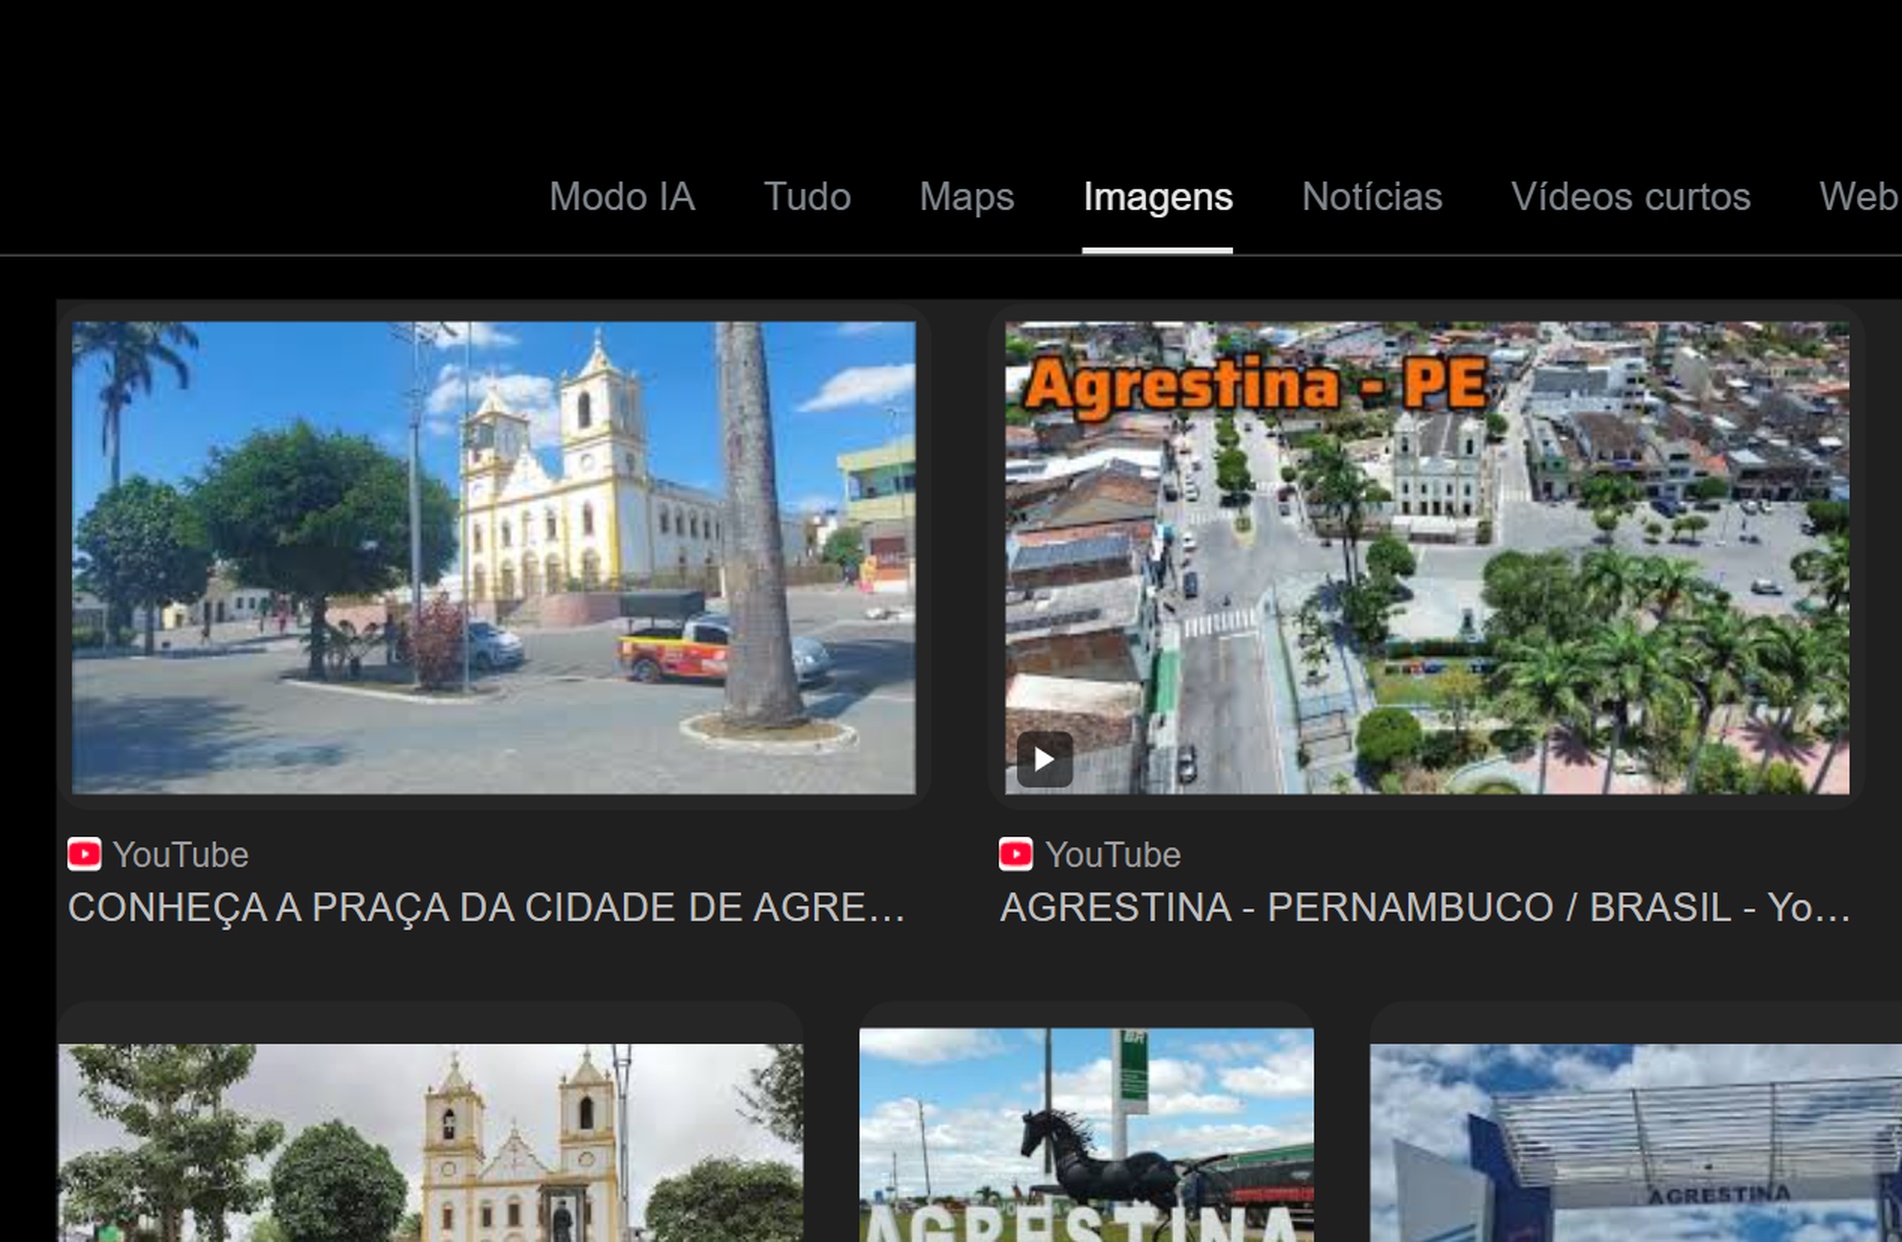Viewport: 1902px width, 1242px height.
Task: Open the Vídeos curtos tab
Action: coord(1630,197)
